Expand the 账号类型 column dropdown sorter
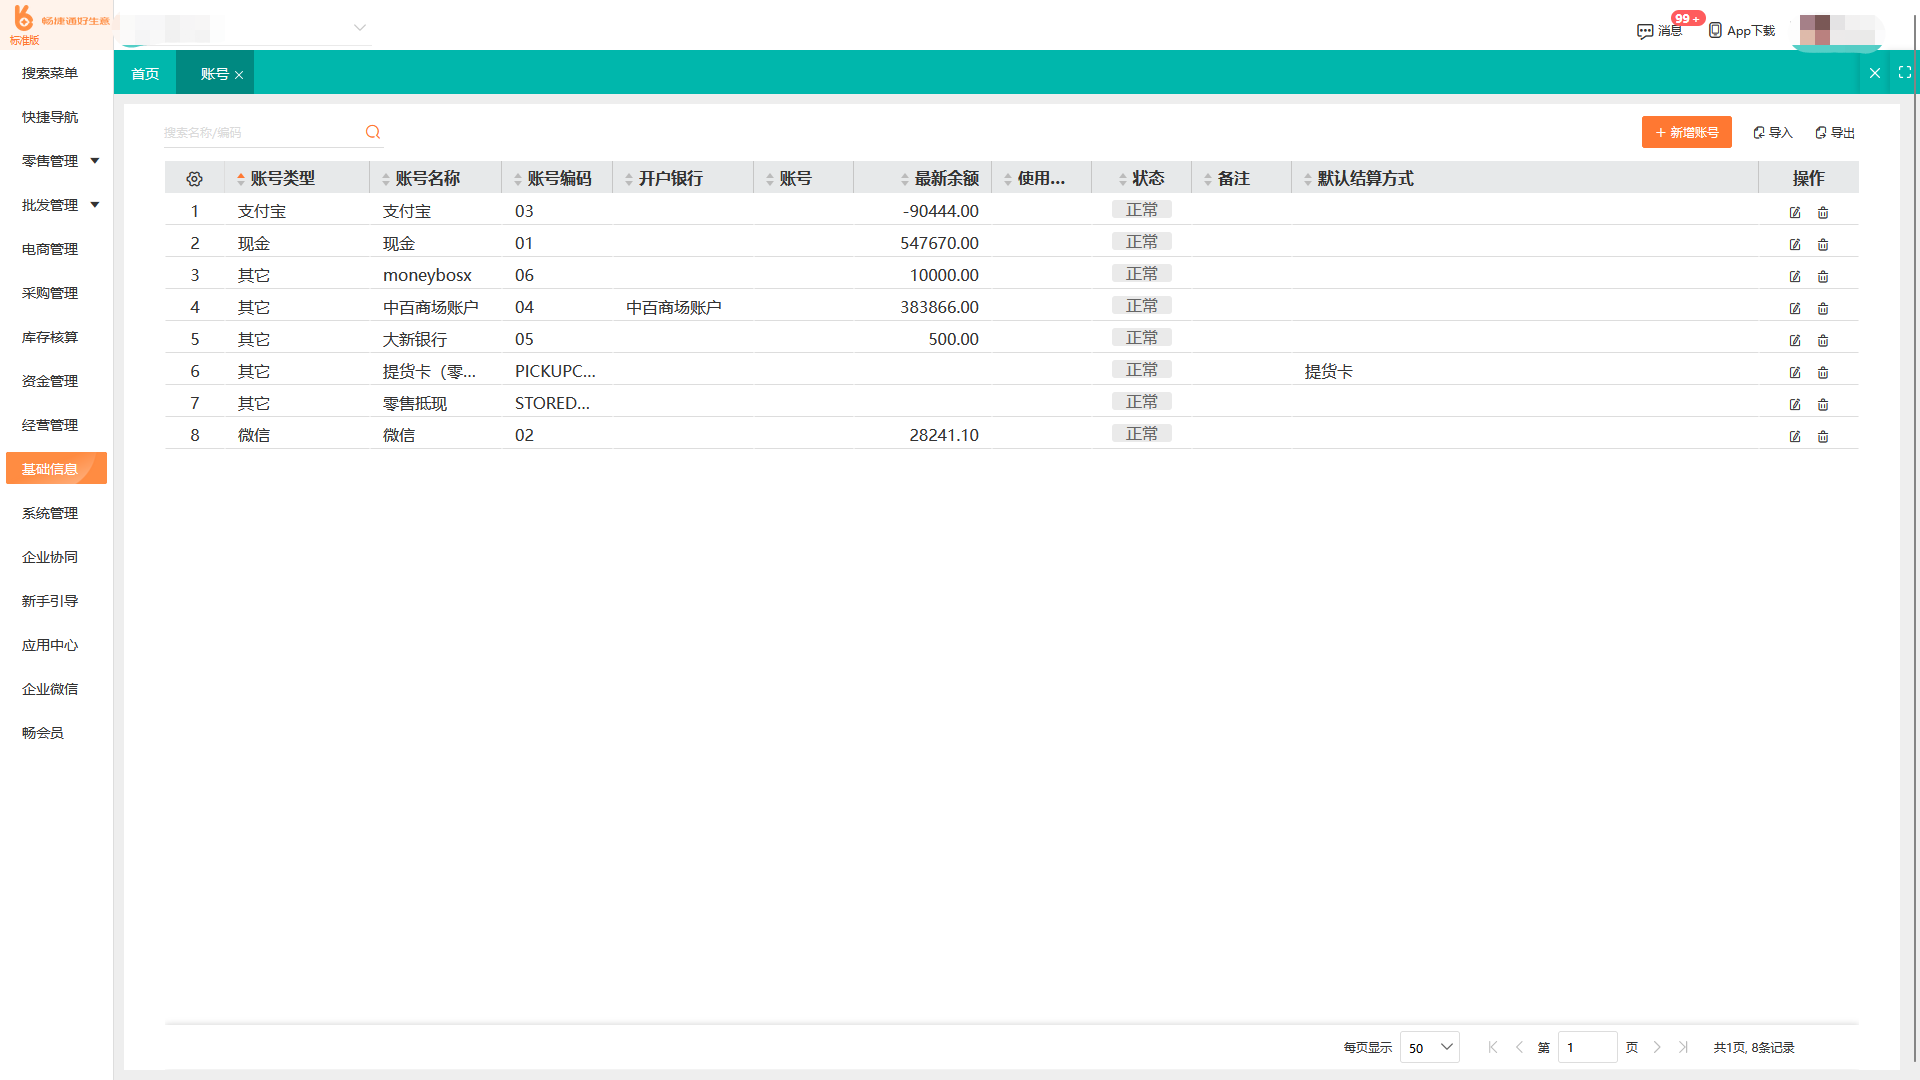Viewport: 1920px width, 1080px height. click(240, 178)
